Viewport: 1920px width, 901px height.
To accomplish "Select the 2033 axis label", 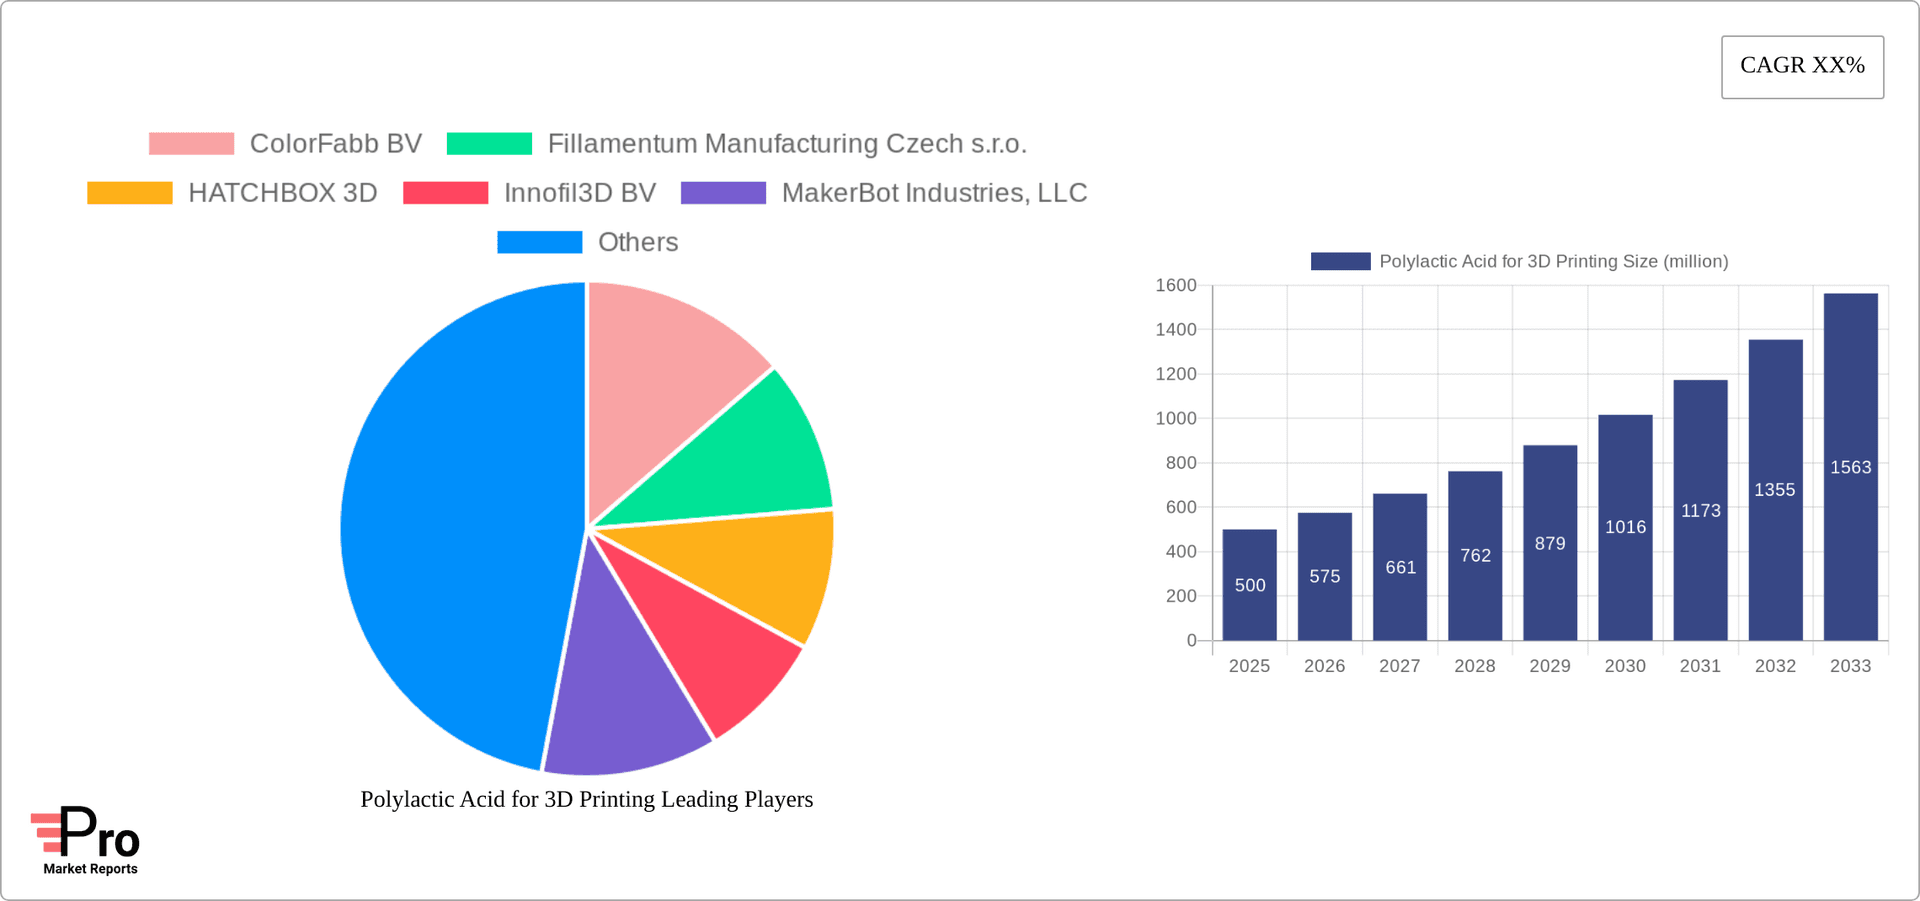I will [x=1850, y=665].
